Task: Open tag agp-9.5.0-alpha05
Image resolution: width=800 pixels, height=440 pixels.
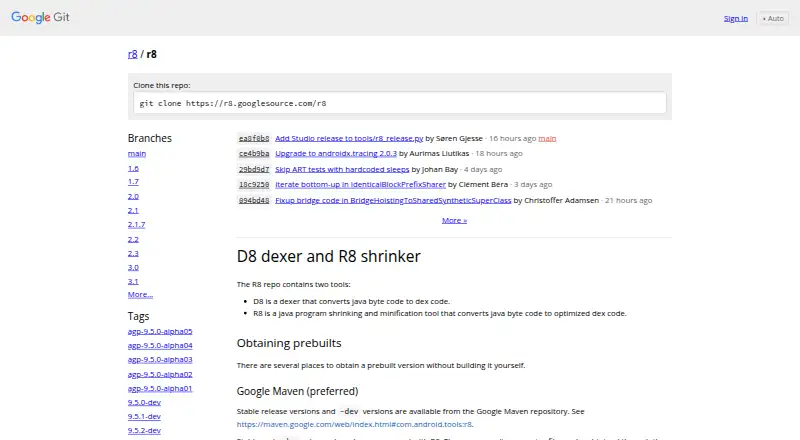Action: click(x=160, y=331)
